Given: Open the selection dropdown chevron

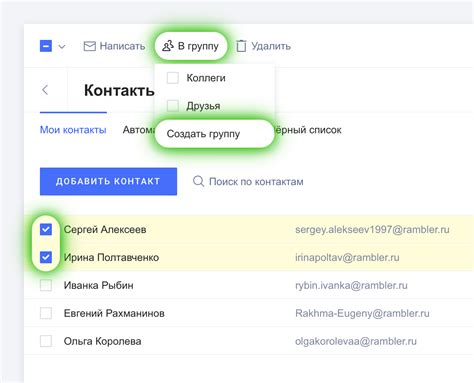Looking at the screenshot, I should (62, 46).
